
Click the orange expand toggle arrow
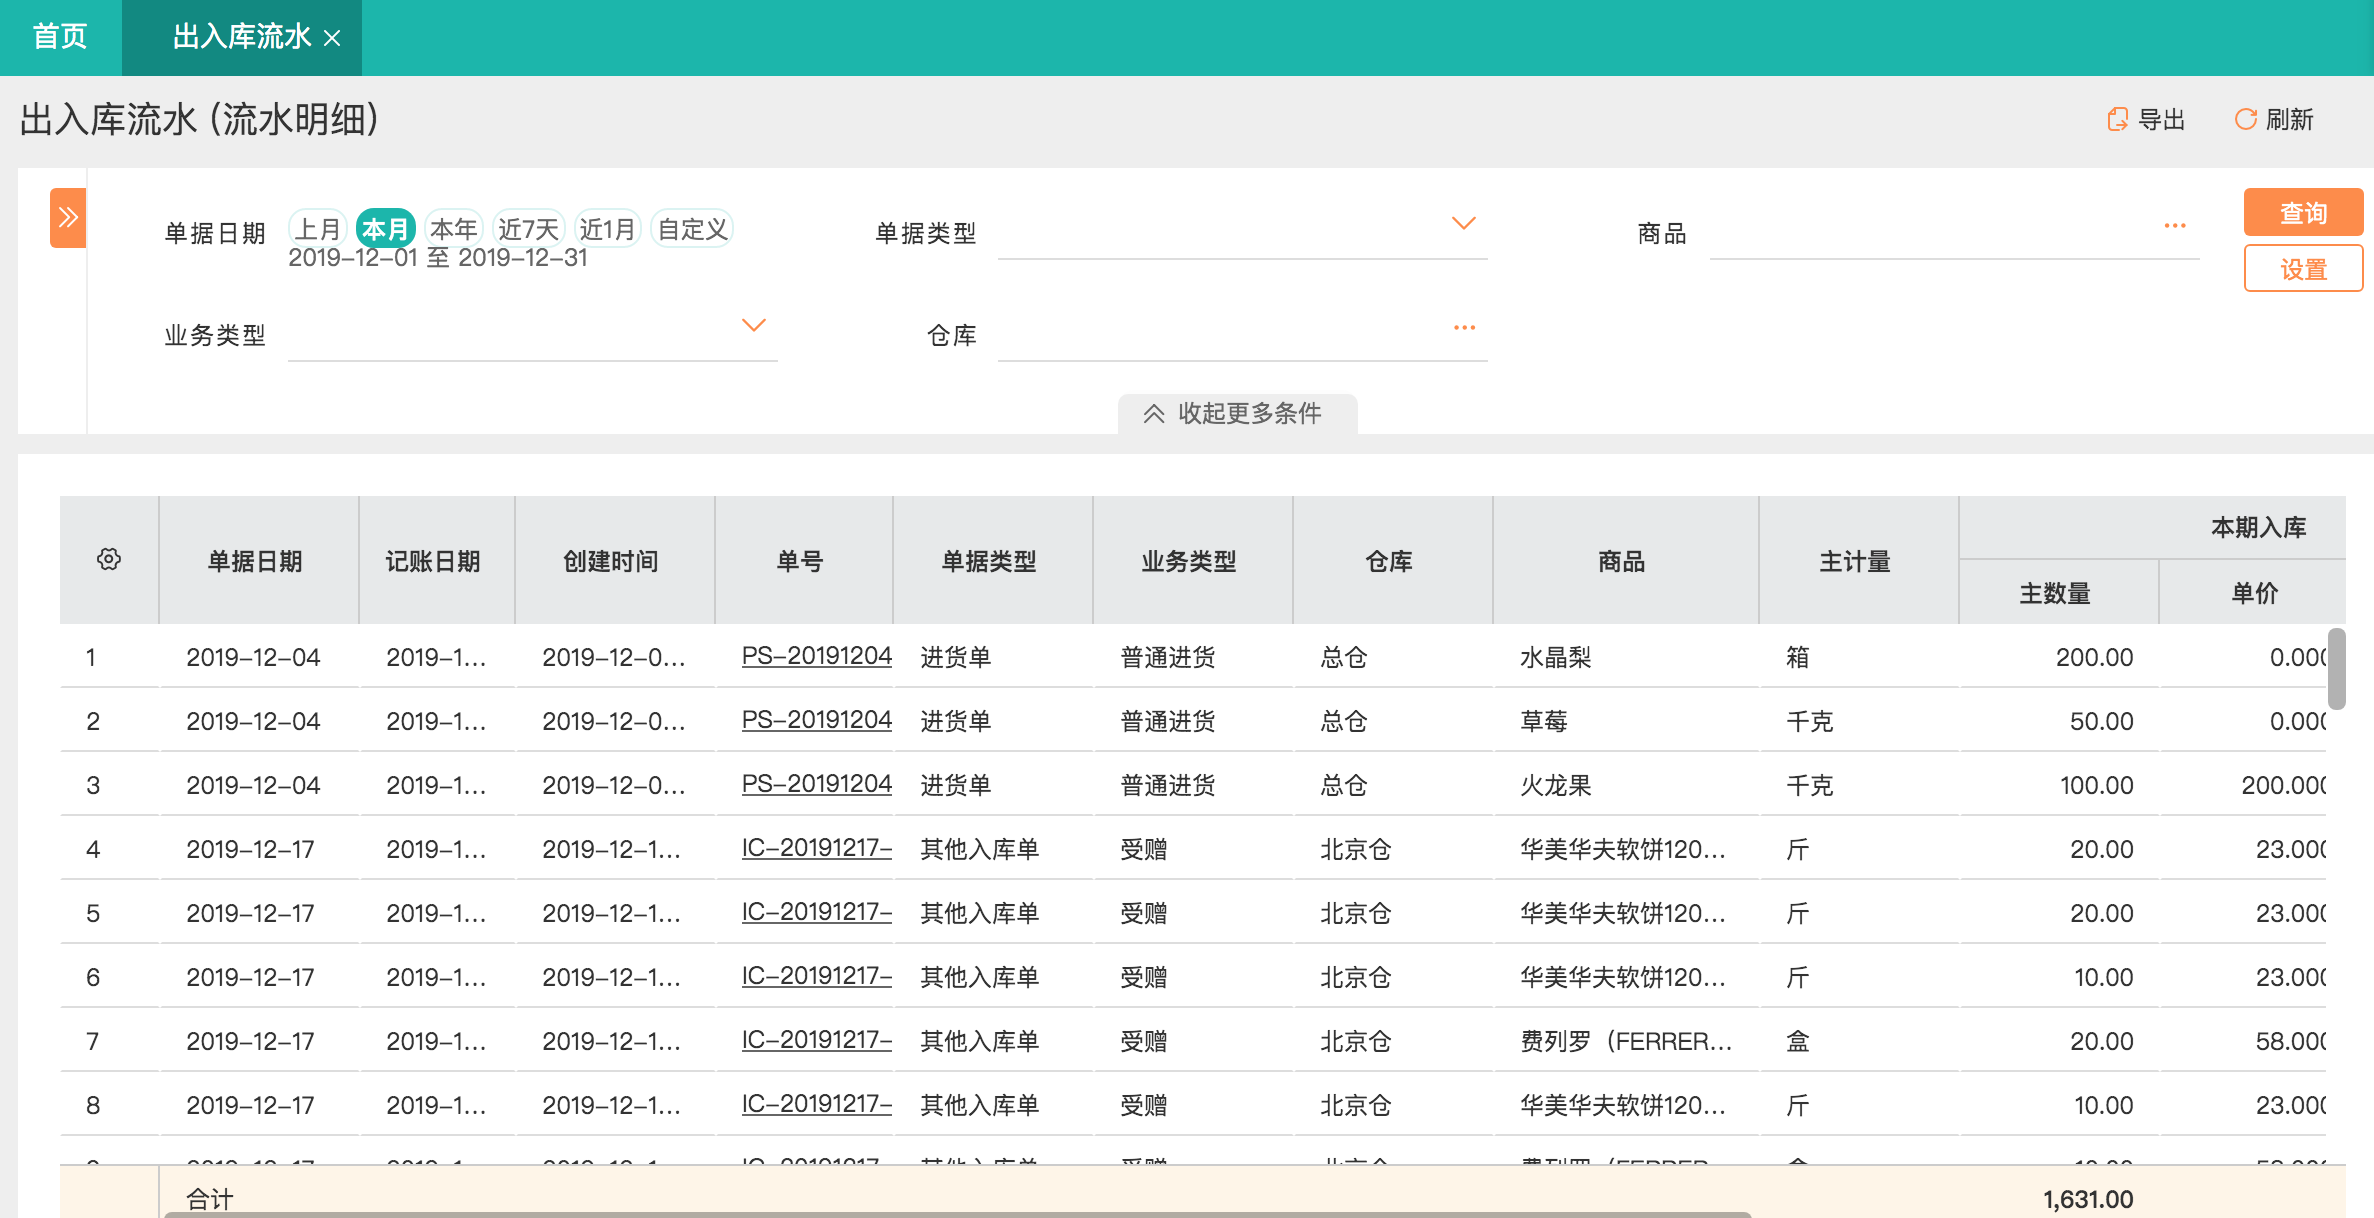pyautogui.click(x=68, y=218)
